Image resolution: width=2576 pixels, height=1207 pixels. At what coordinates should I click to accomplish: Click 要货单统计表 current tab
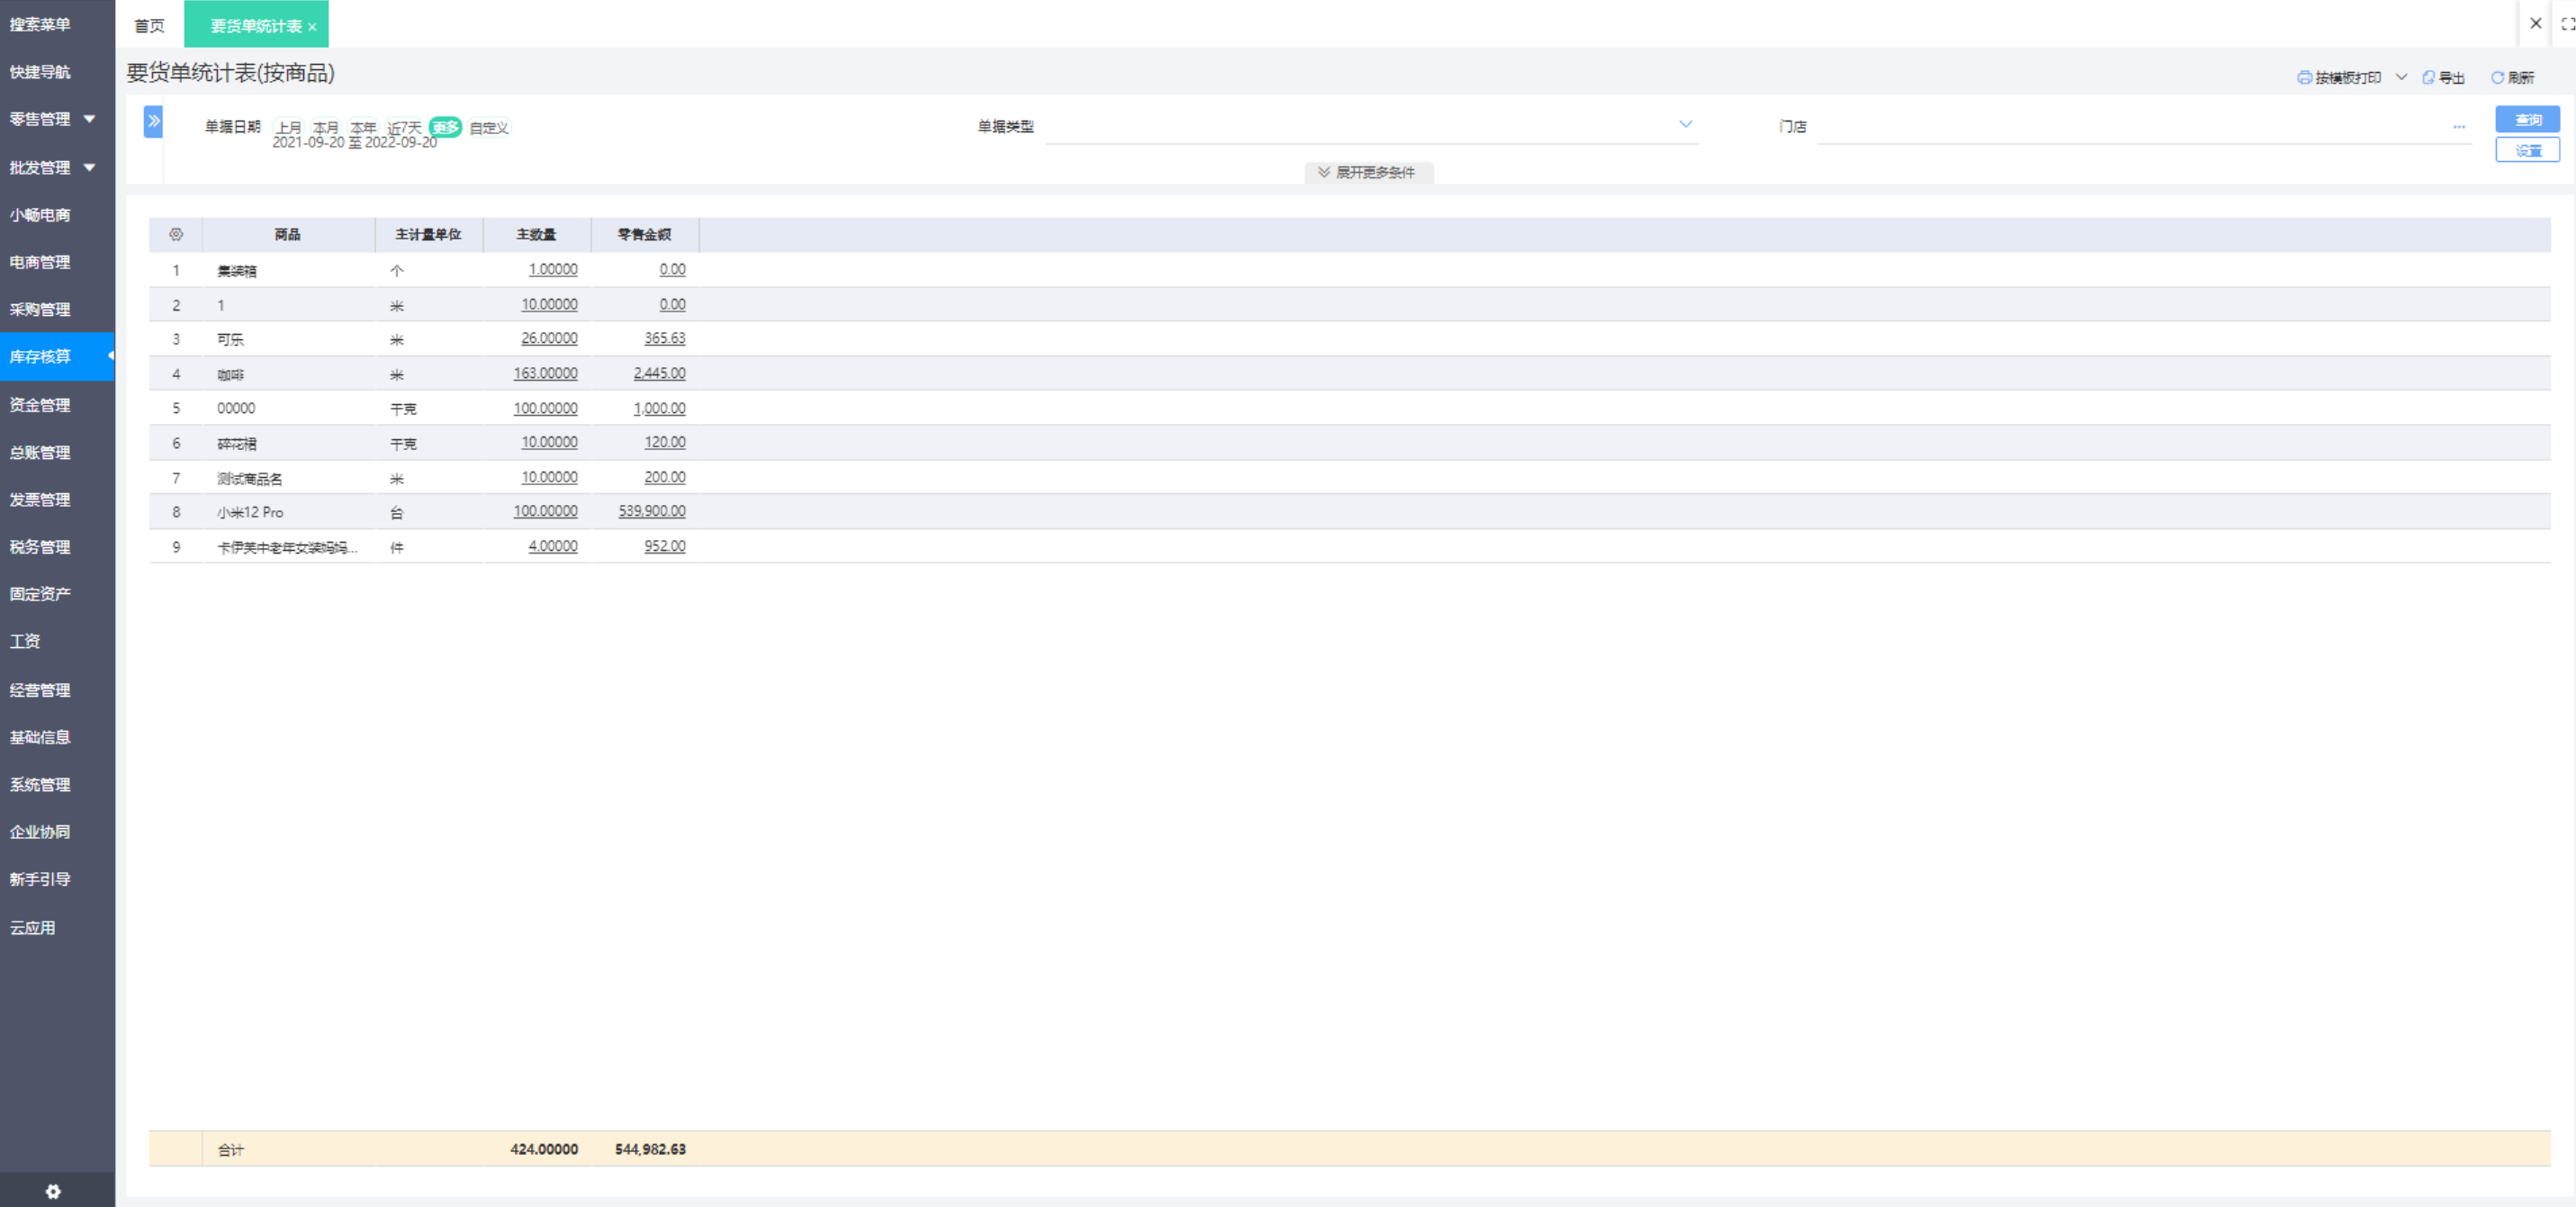(255, 24)
